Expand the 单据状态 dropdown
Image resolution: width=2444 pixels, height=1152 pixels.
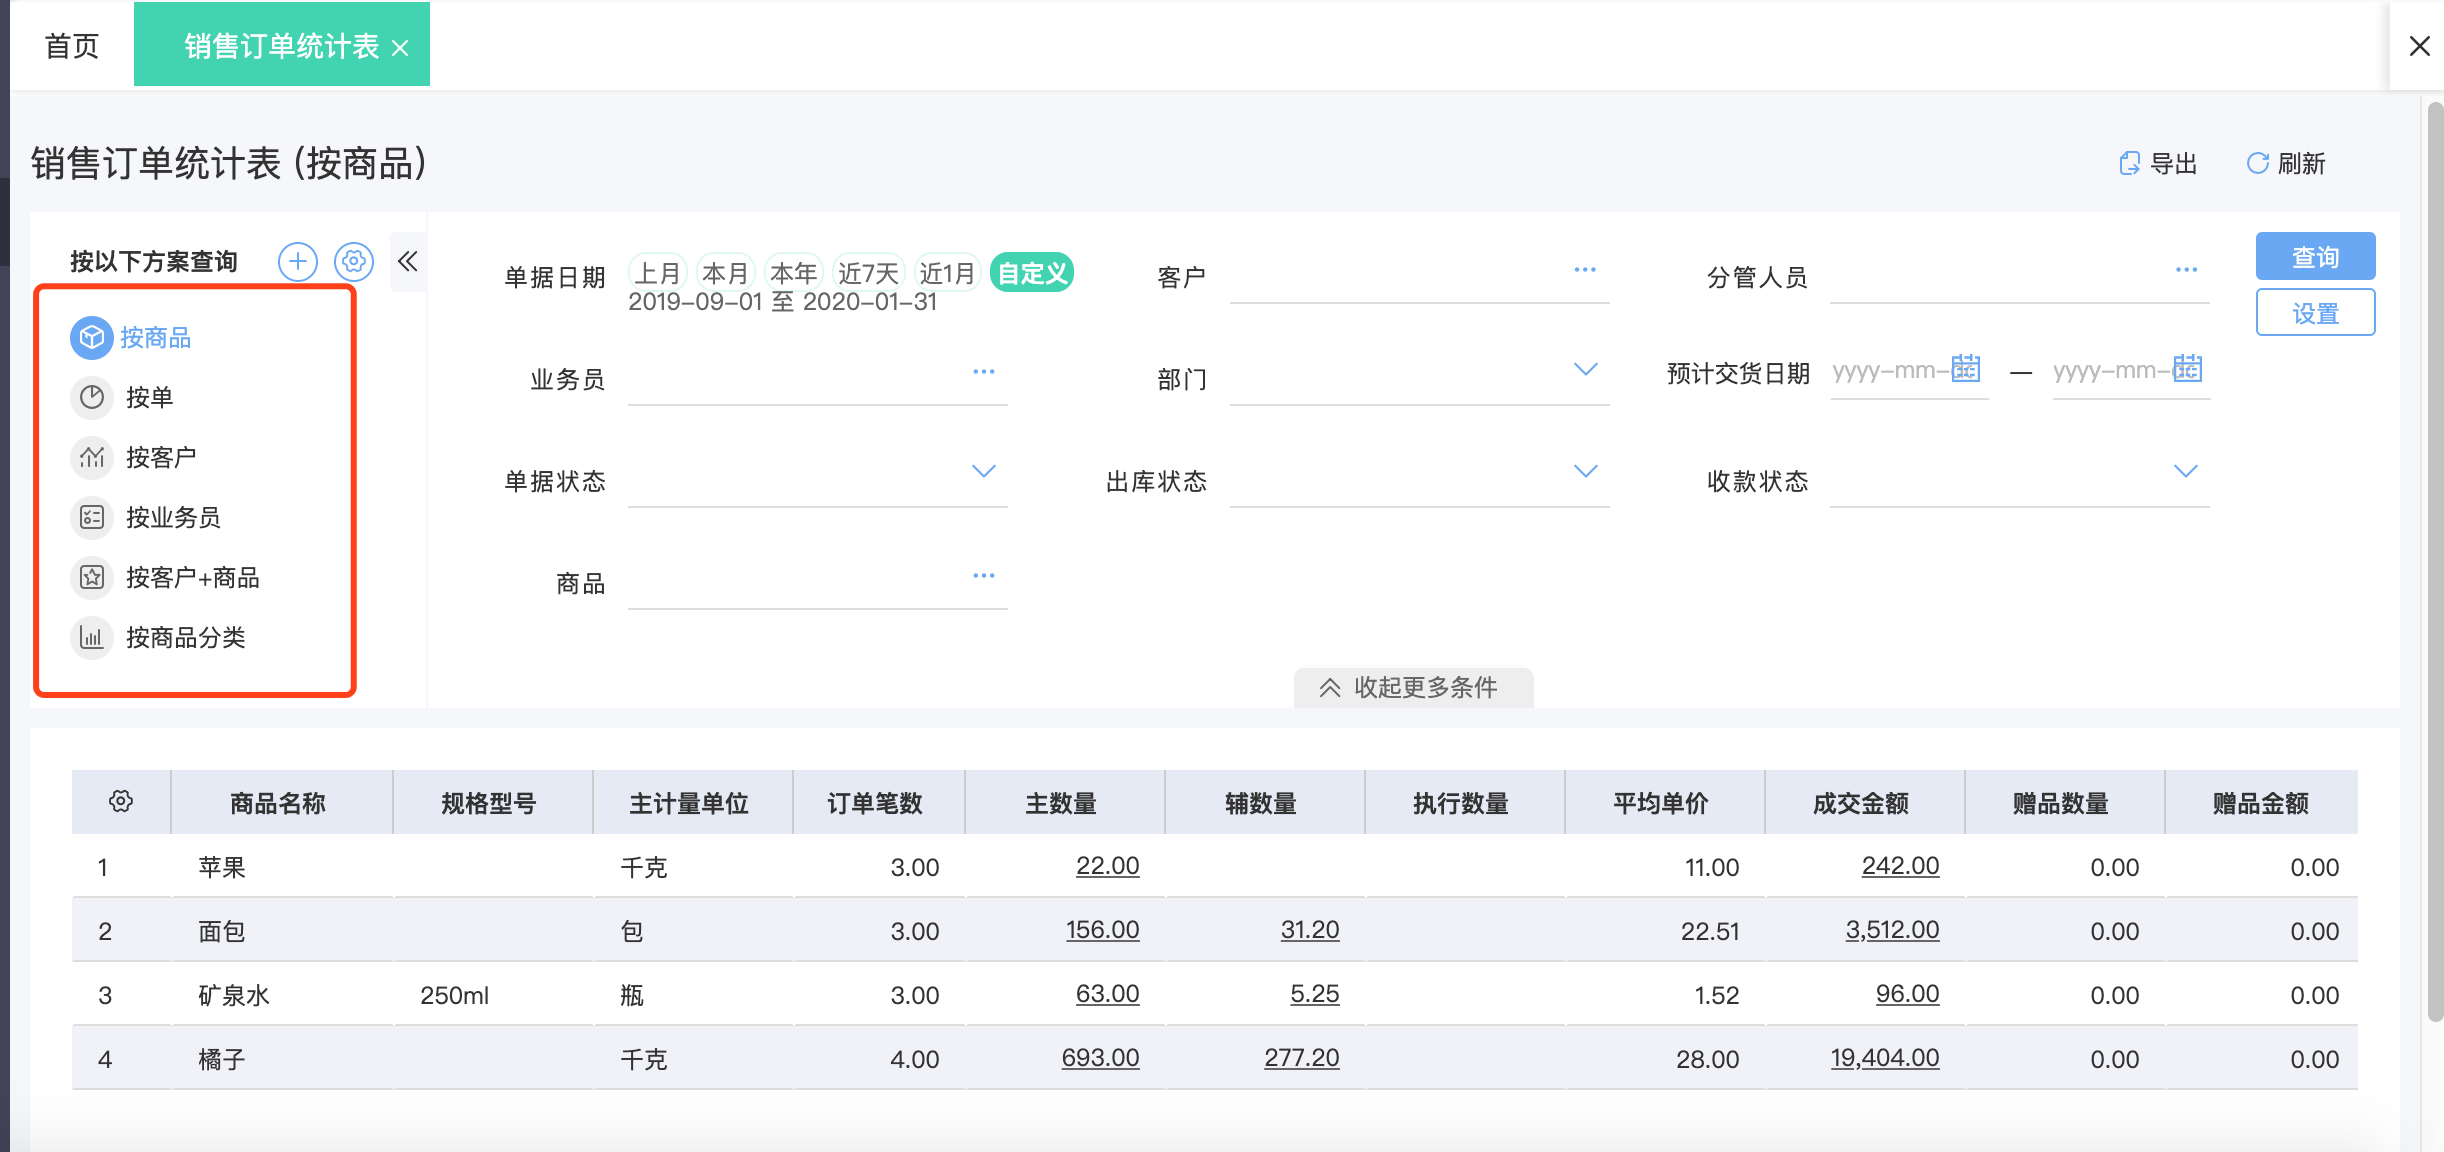tap(984, 475)
